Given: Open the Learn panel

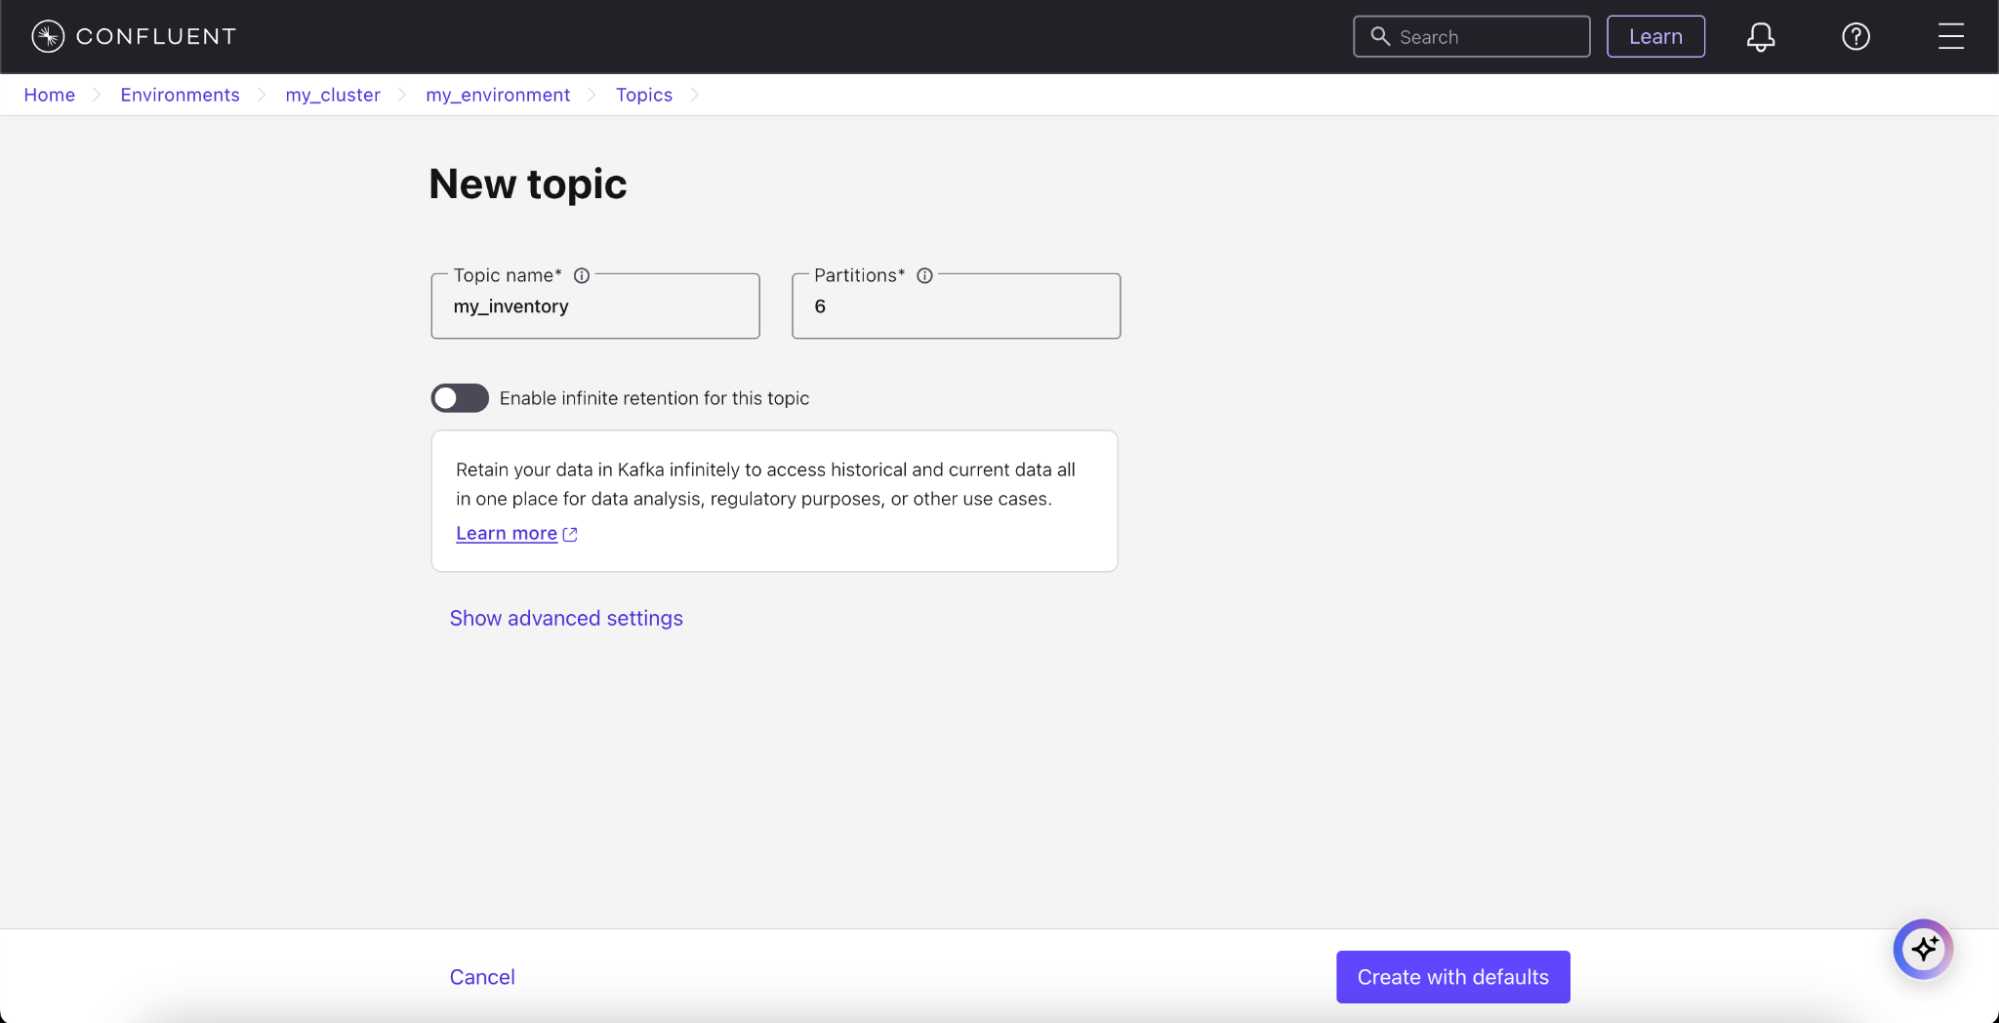Looking at the screenshot, I should [x=1655, y=36].
